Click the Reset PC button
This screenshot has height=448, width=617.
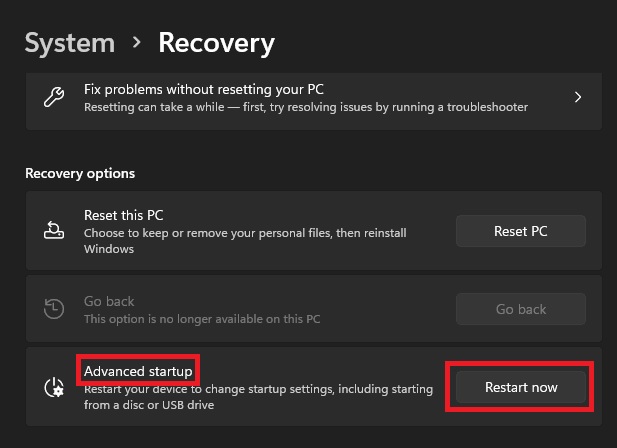click(521, 231)
